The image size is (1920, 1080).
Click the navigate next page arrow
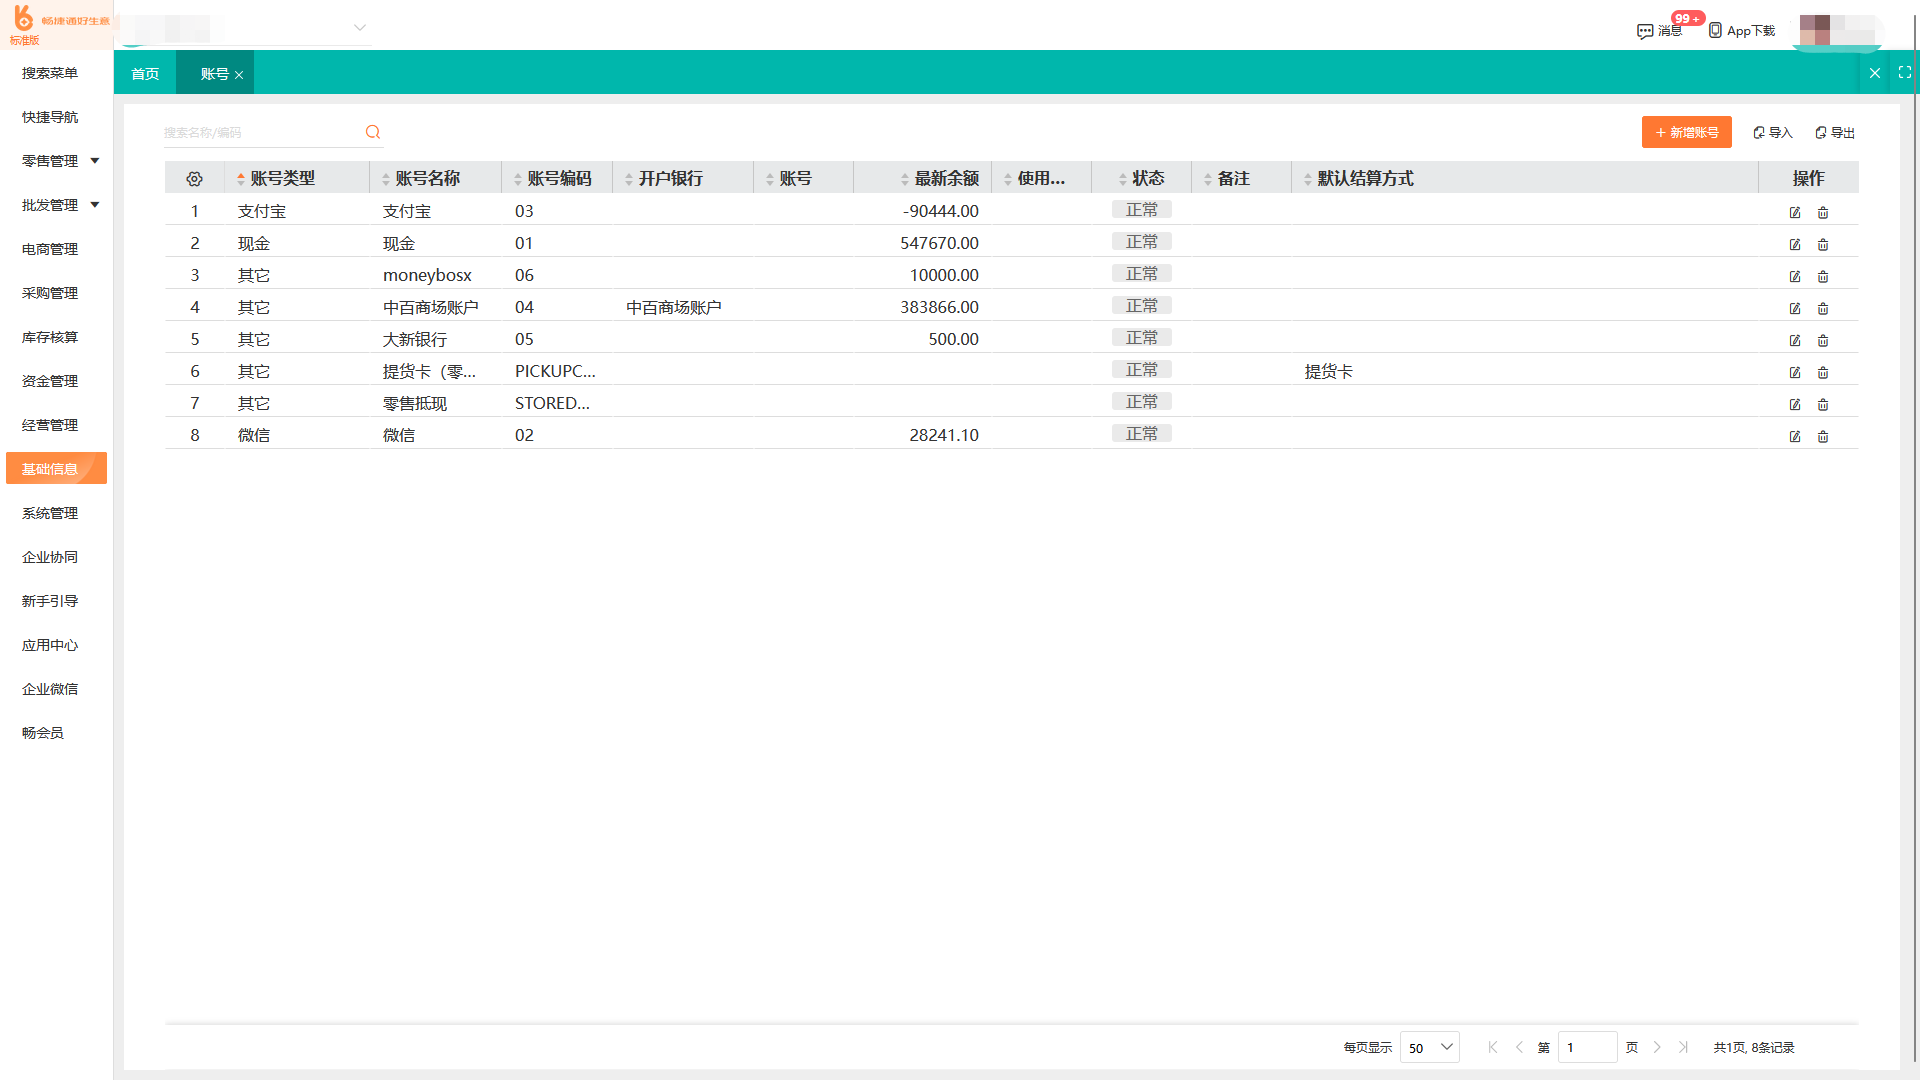tap(1660, 1047)
